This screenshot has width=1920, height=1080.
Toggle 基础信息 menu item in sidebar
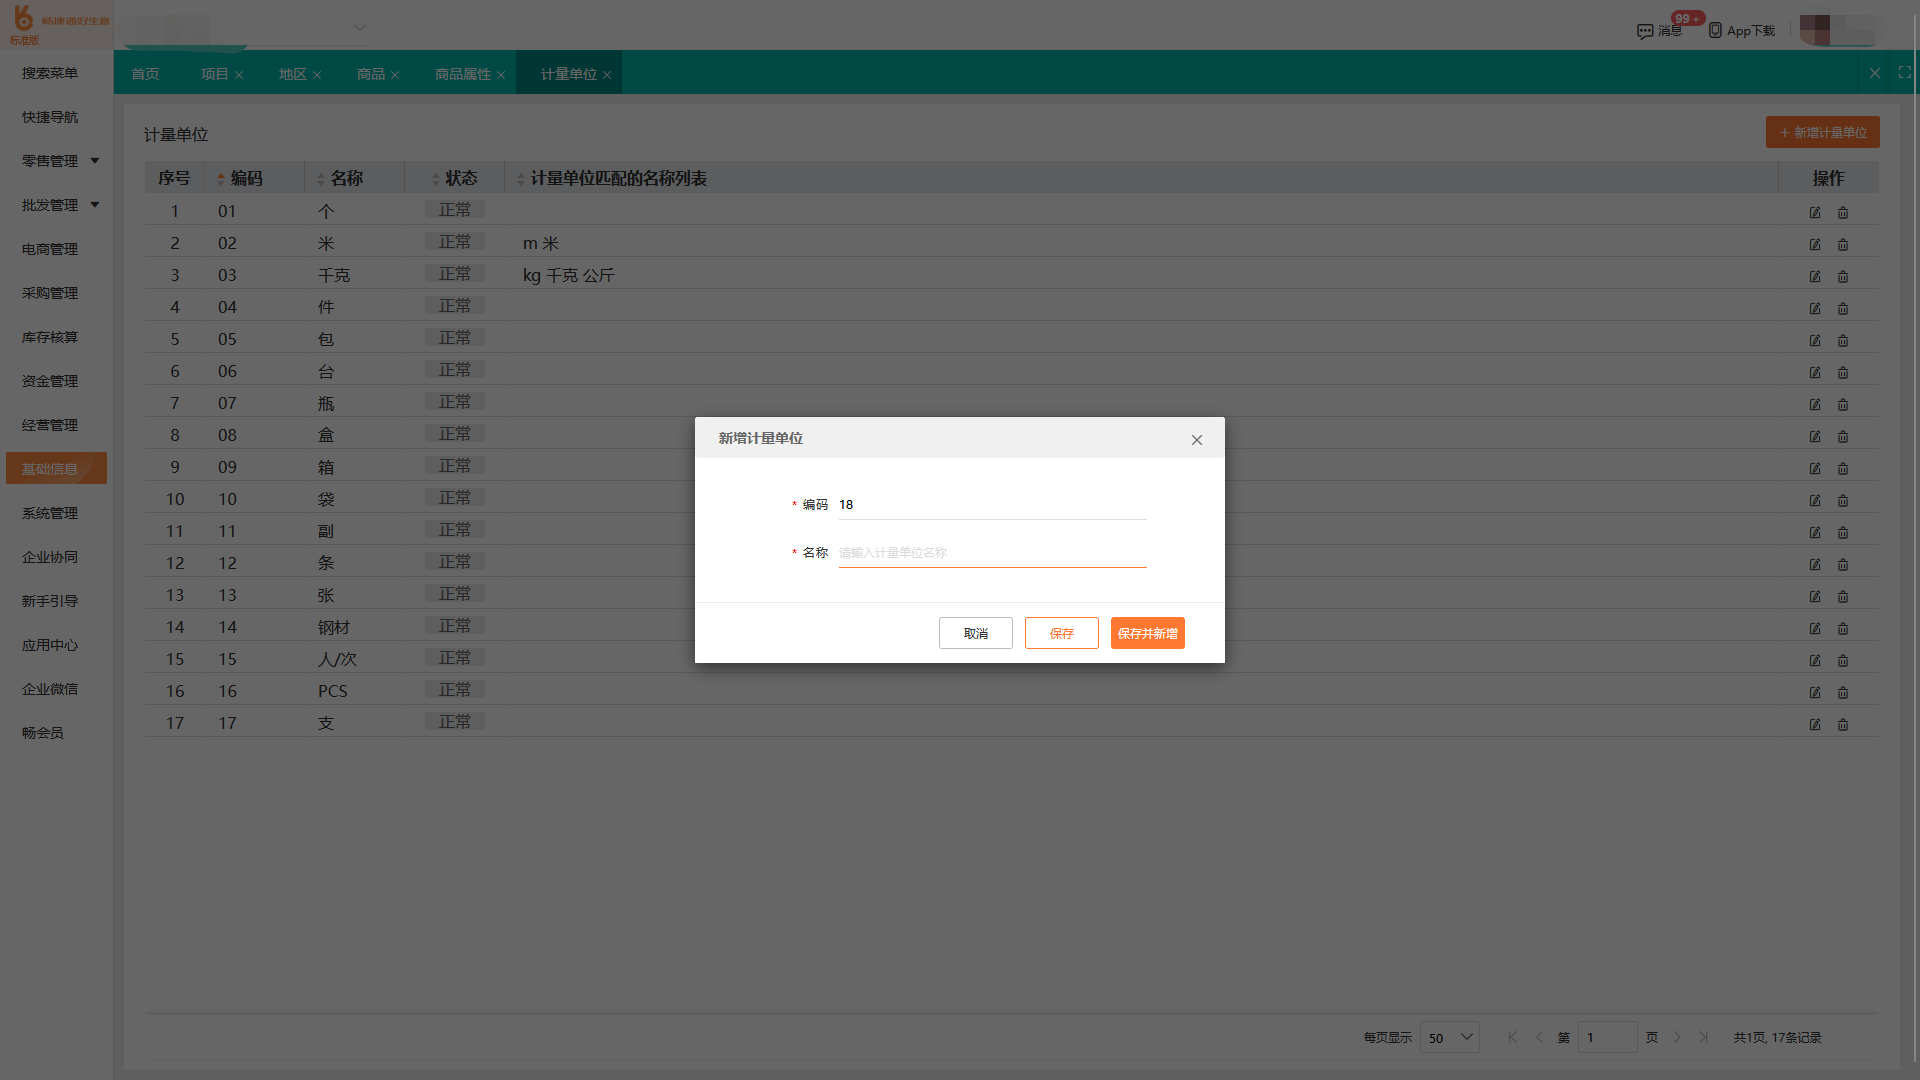pyautogui.click(x=55, y=467)
